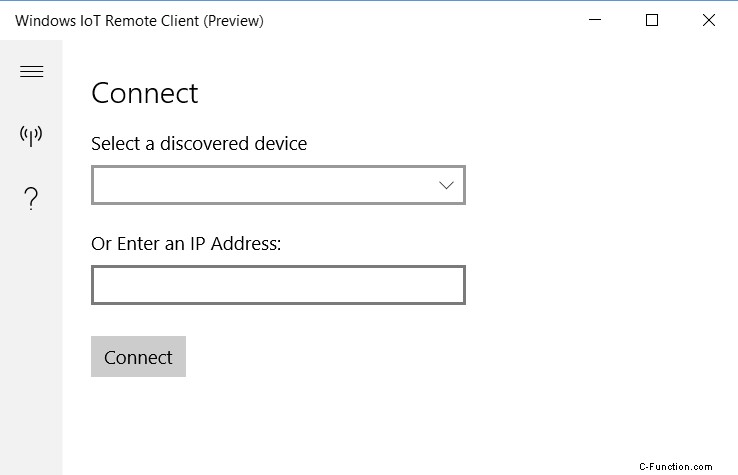Close the Windows IoT Remote Client window
Image resolution: width=738 pixels, height=475 pixels.
(709, 20)
